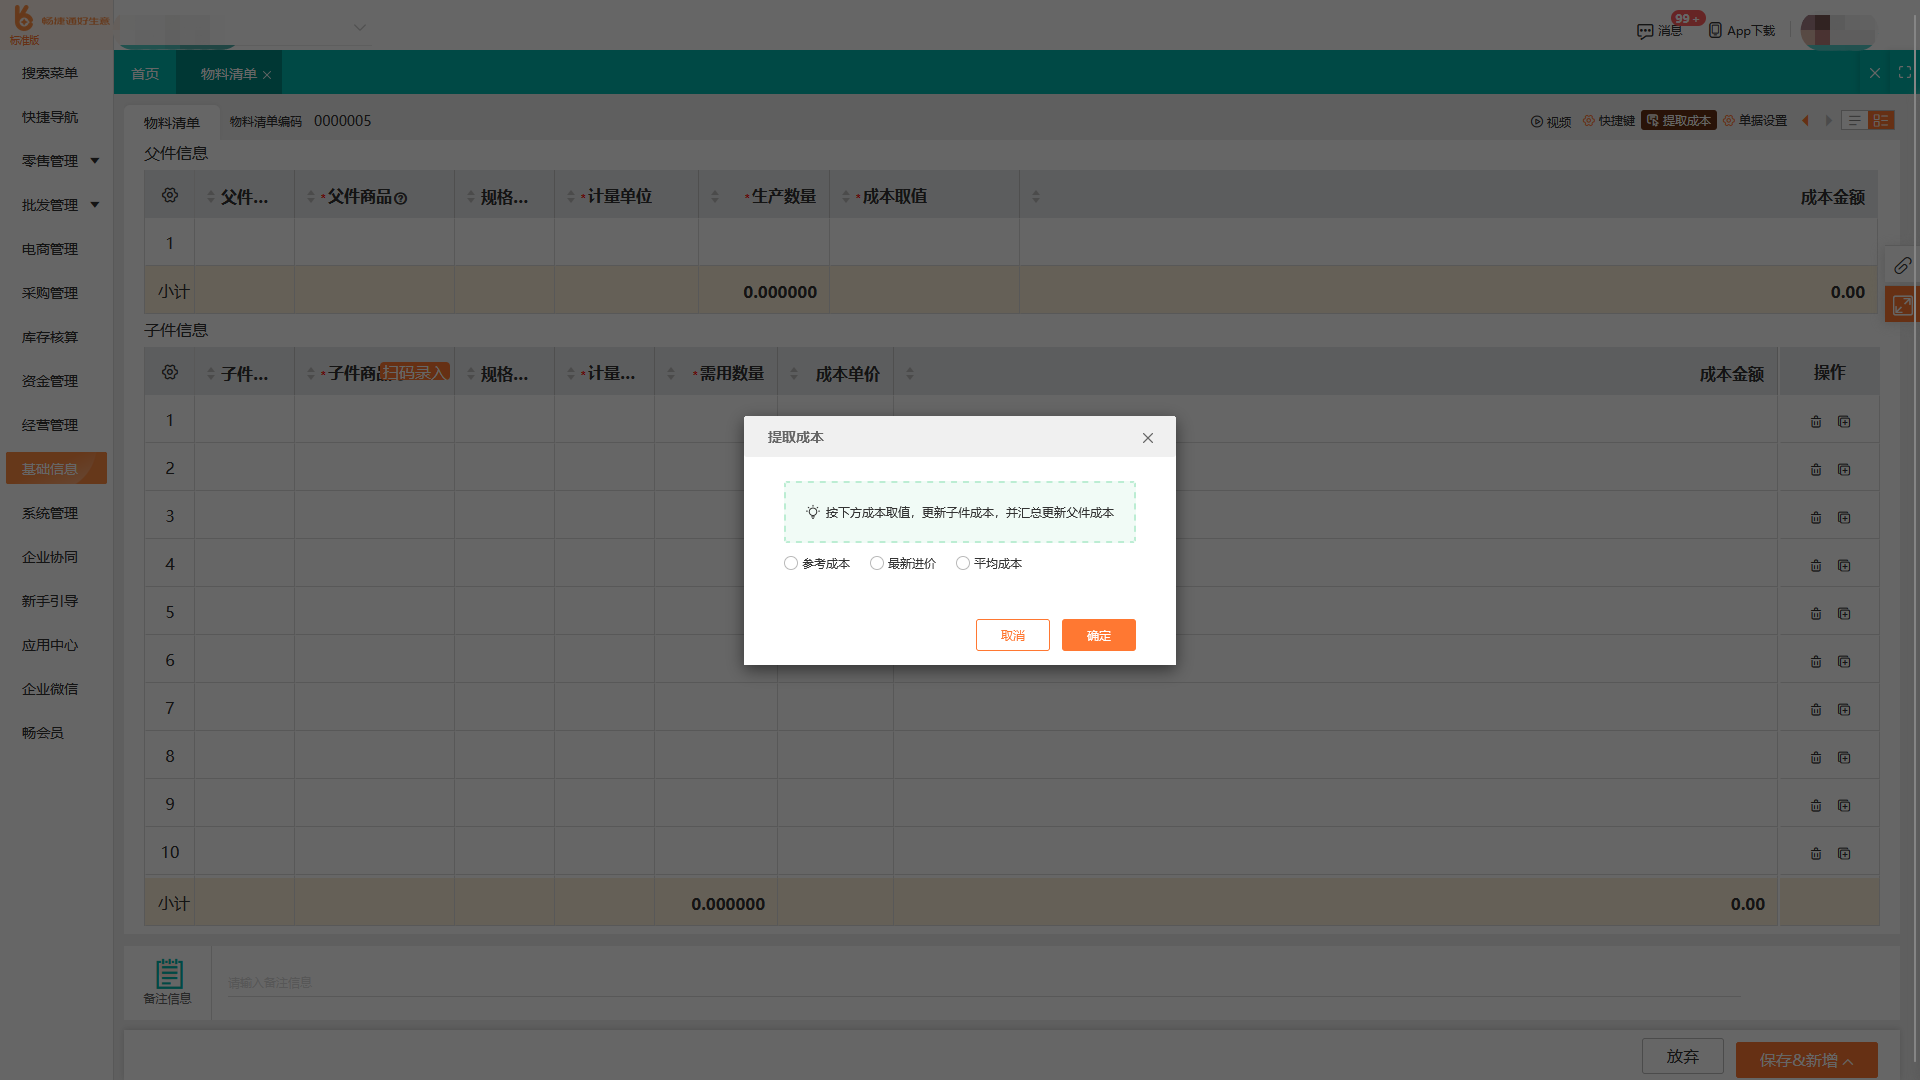Screen dimensions: 1920x1080
Task: Select 平均成本 radio button
Action: click(x=963, y=563)
